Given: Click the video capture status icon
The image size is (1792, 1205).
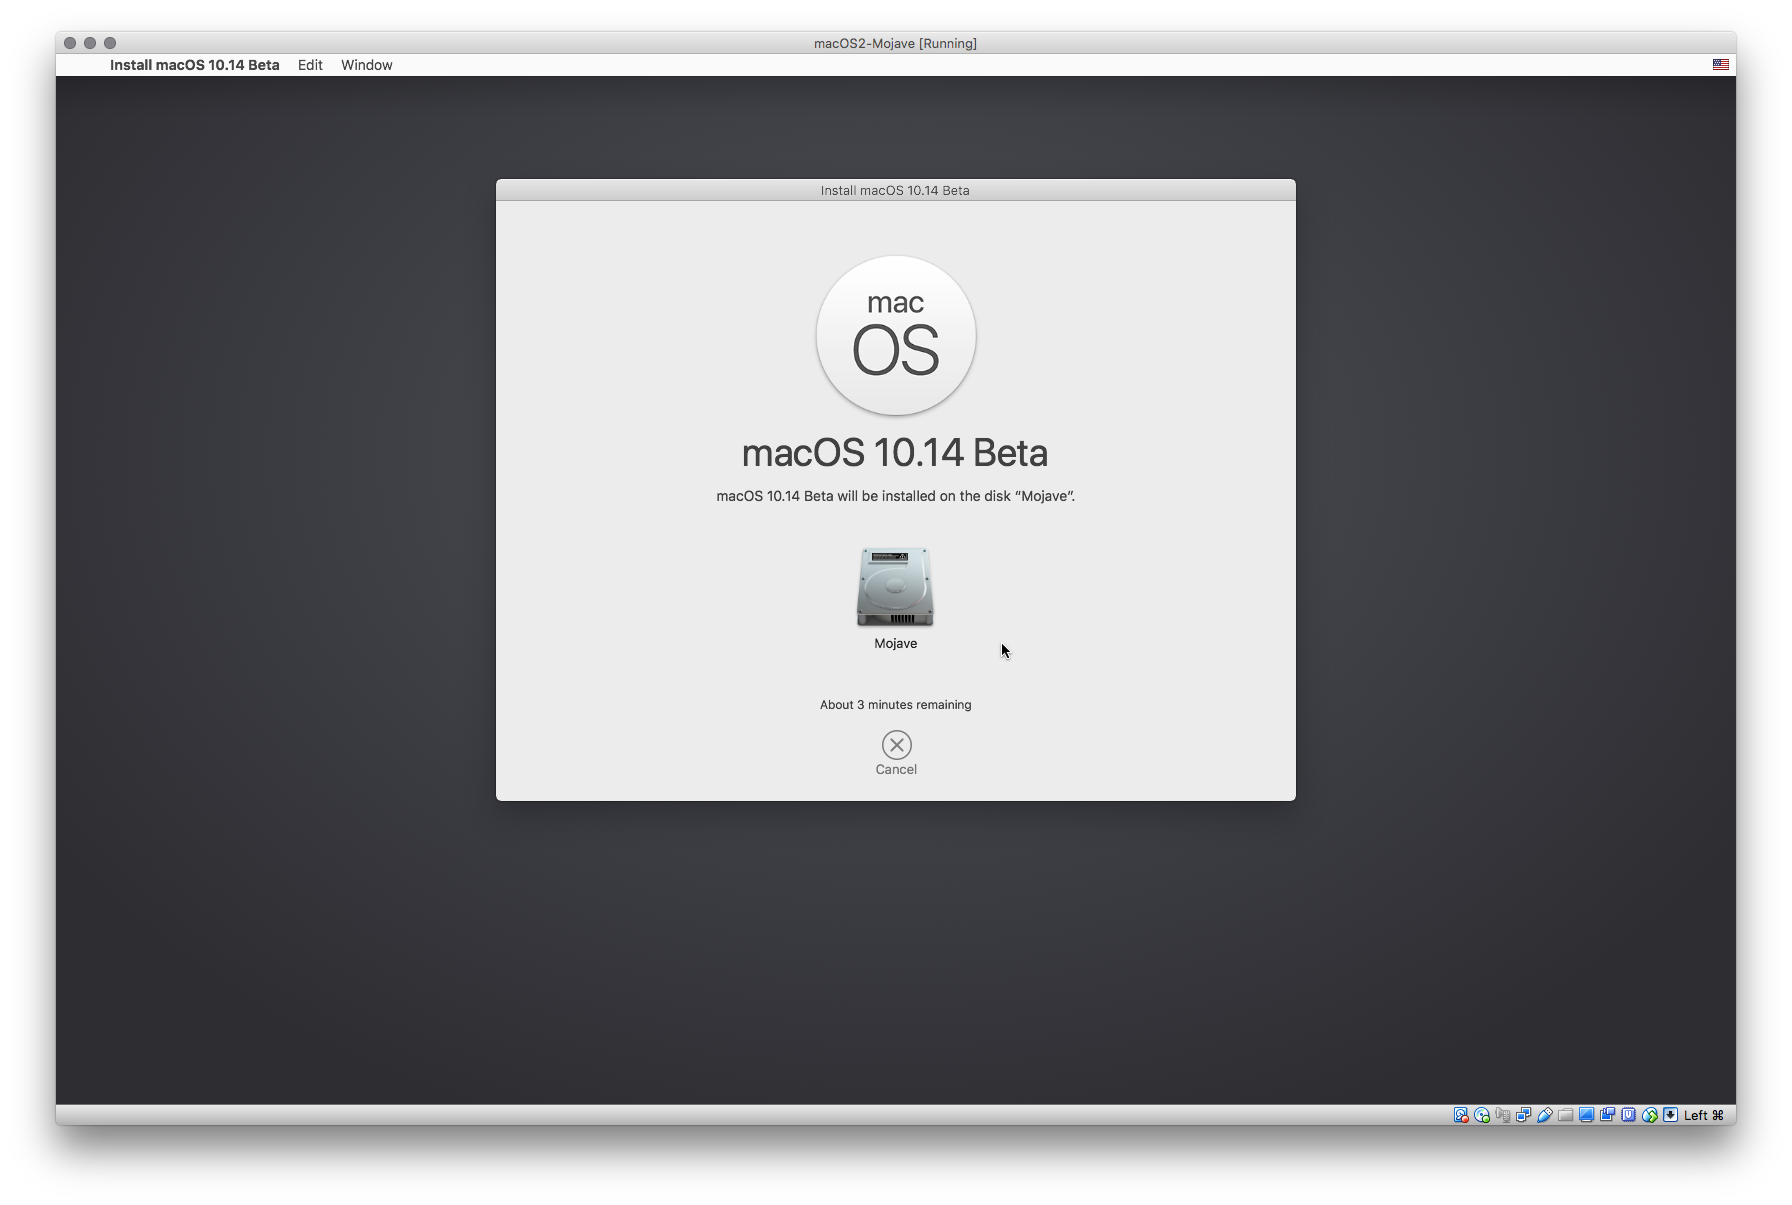Looking at the screenshot, I should pos(1608,1115).
